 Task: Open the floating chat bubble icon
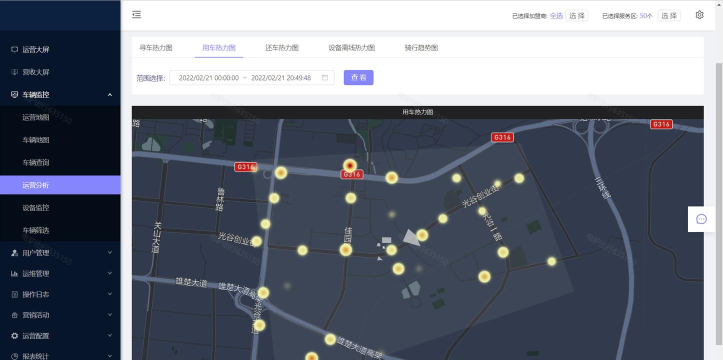tap(701, 219)
